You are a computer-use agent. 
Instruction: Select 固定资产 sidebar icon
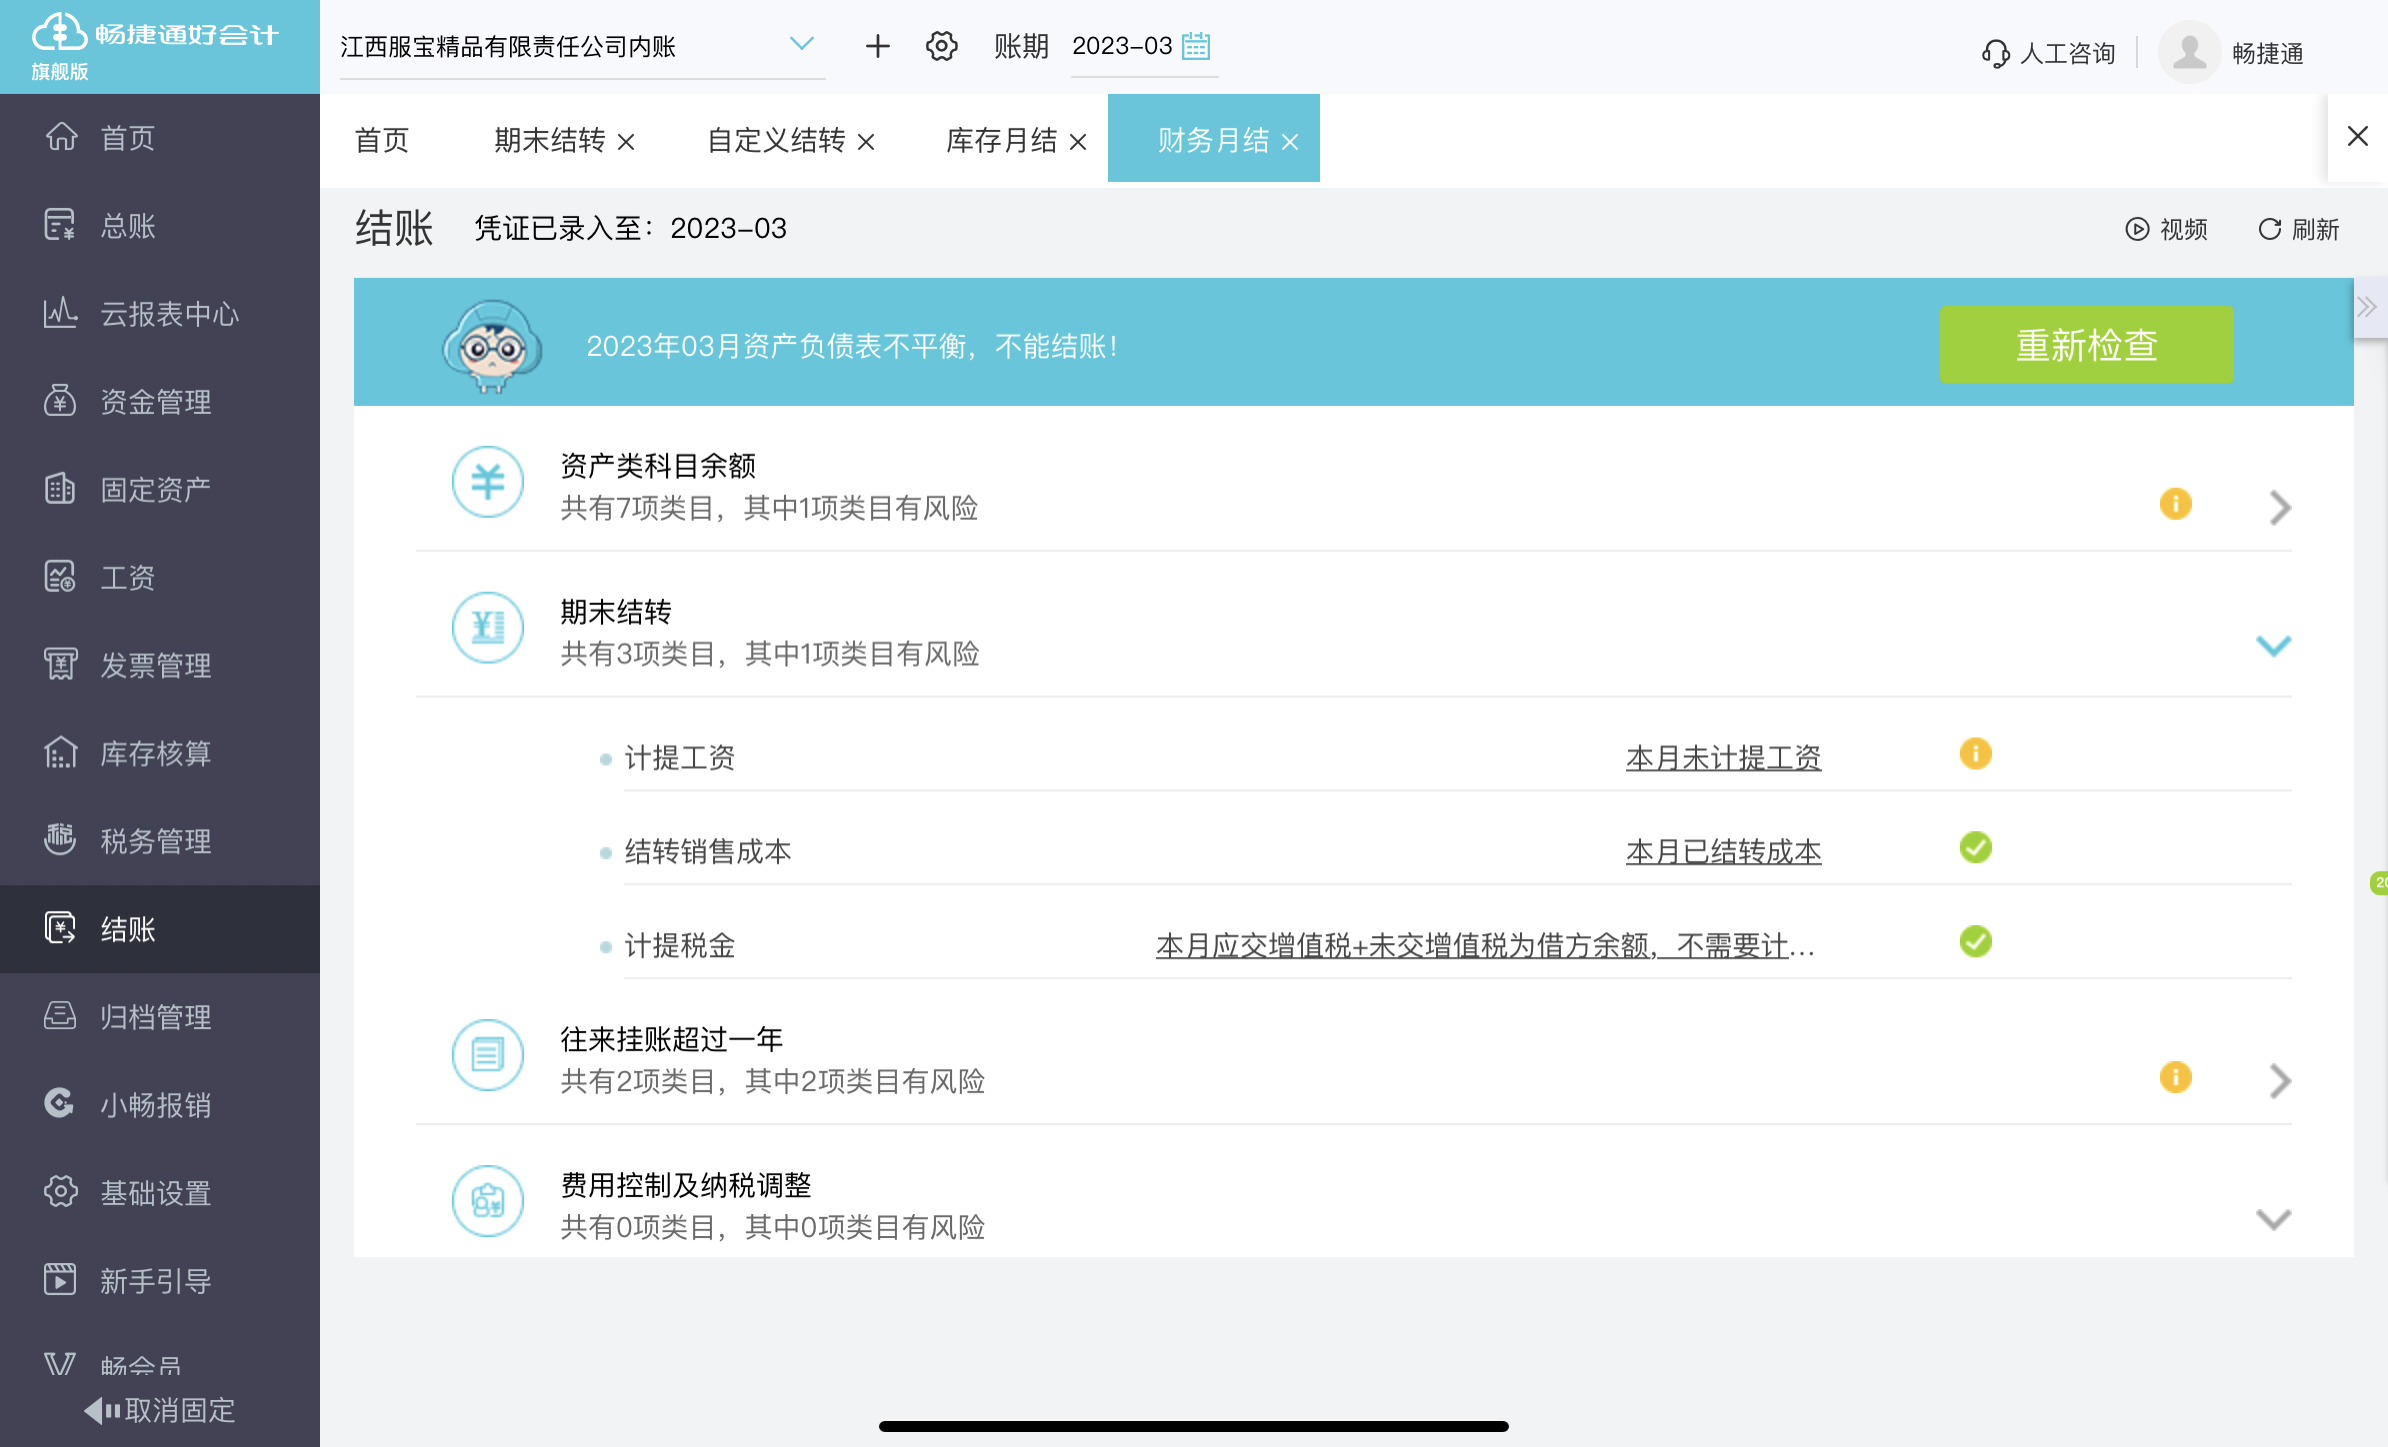[x=60, y=490]
